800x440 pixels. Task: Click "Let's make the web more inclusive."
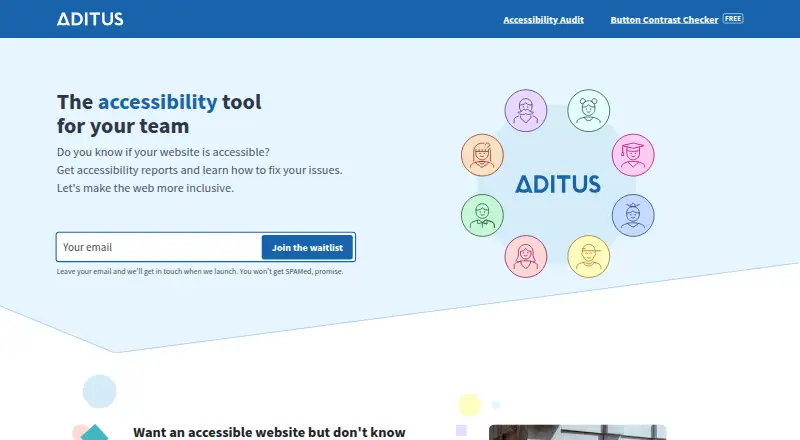(145, 188)
